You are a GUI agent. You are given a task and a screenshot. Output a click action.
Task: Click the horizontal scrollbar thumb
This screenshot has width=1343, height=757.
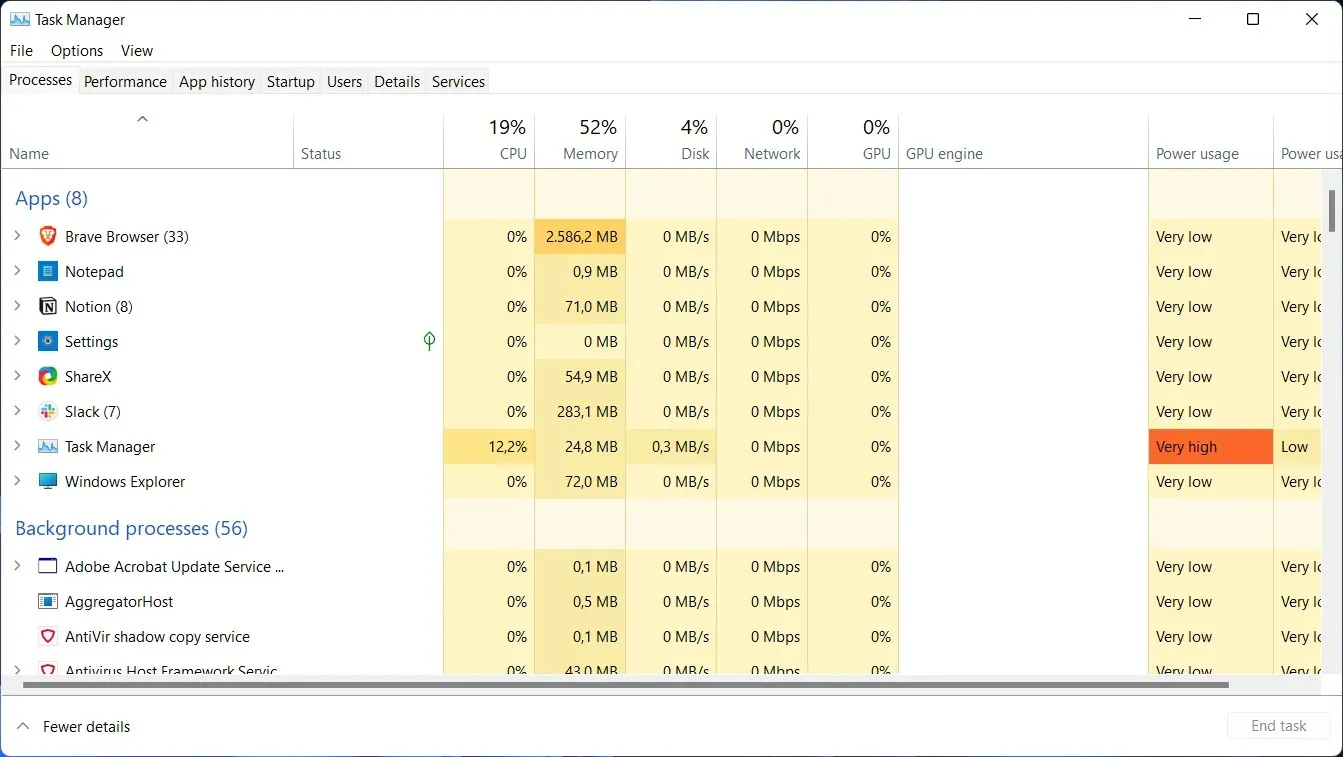click(625, 685)
